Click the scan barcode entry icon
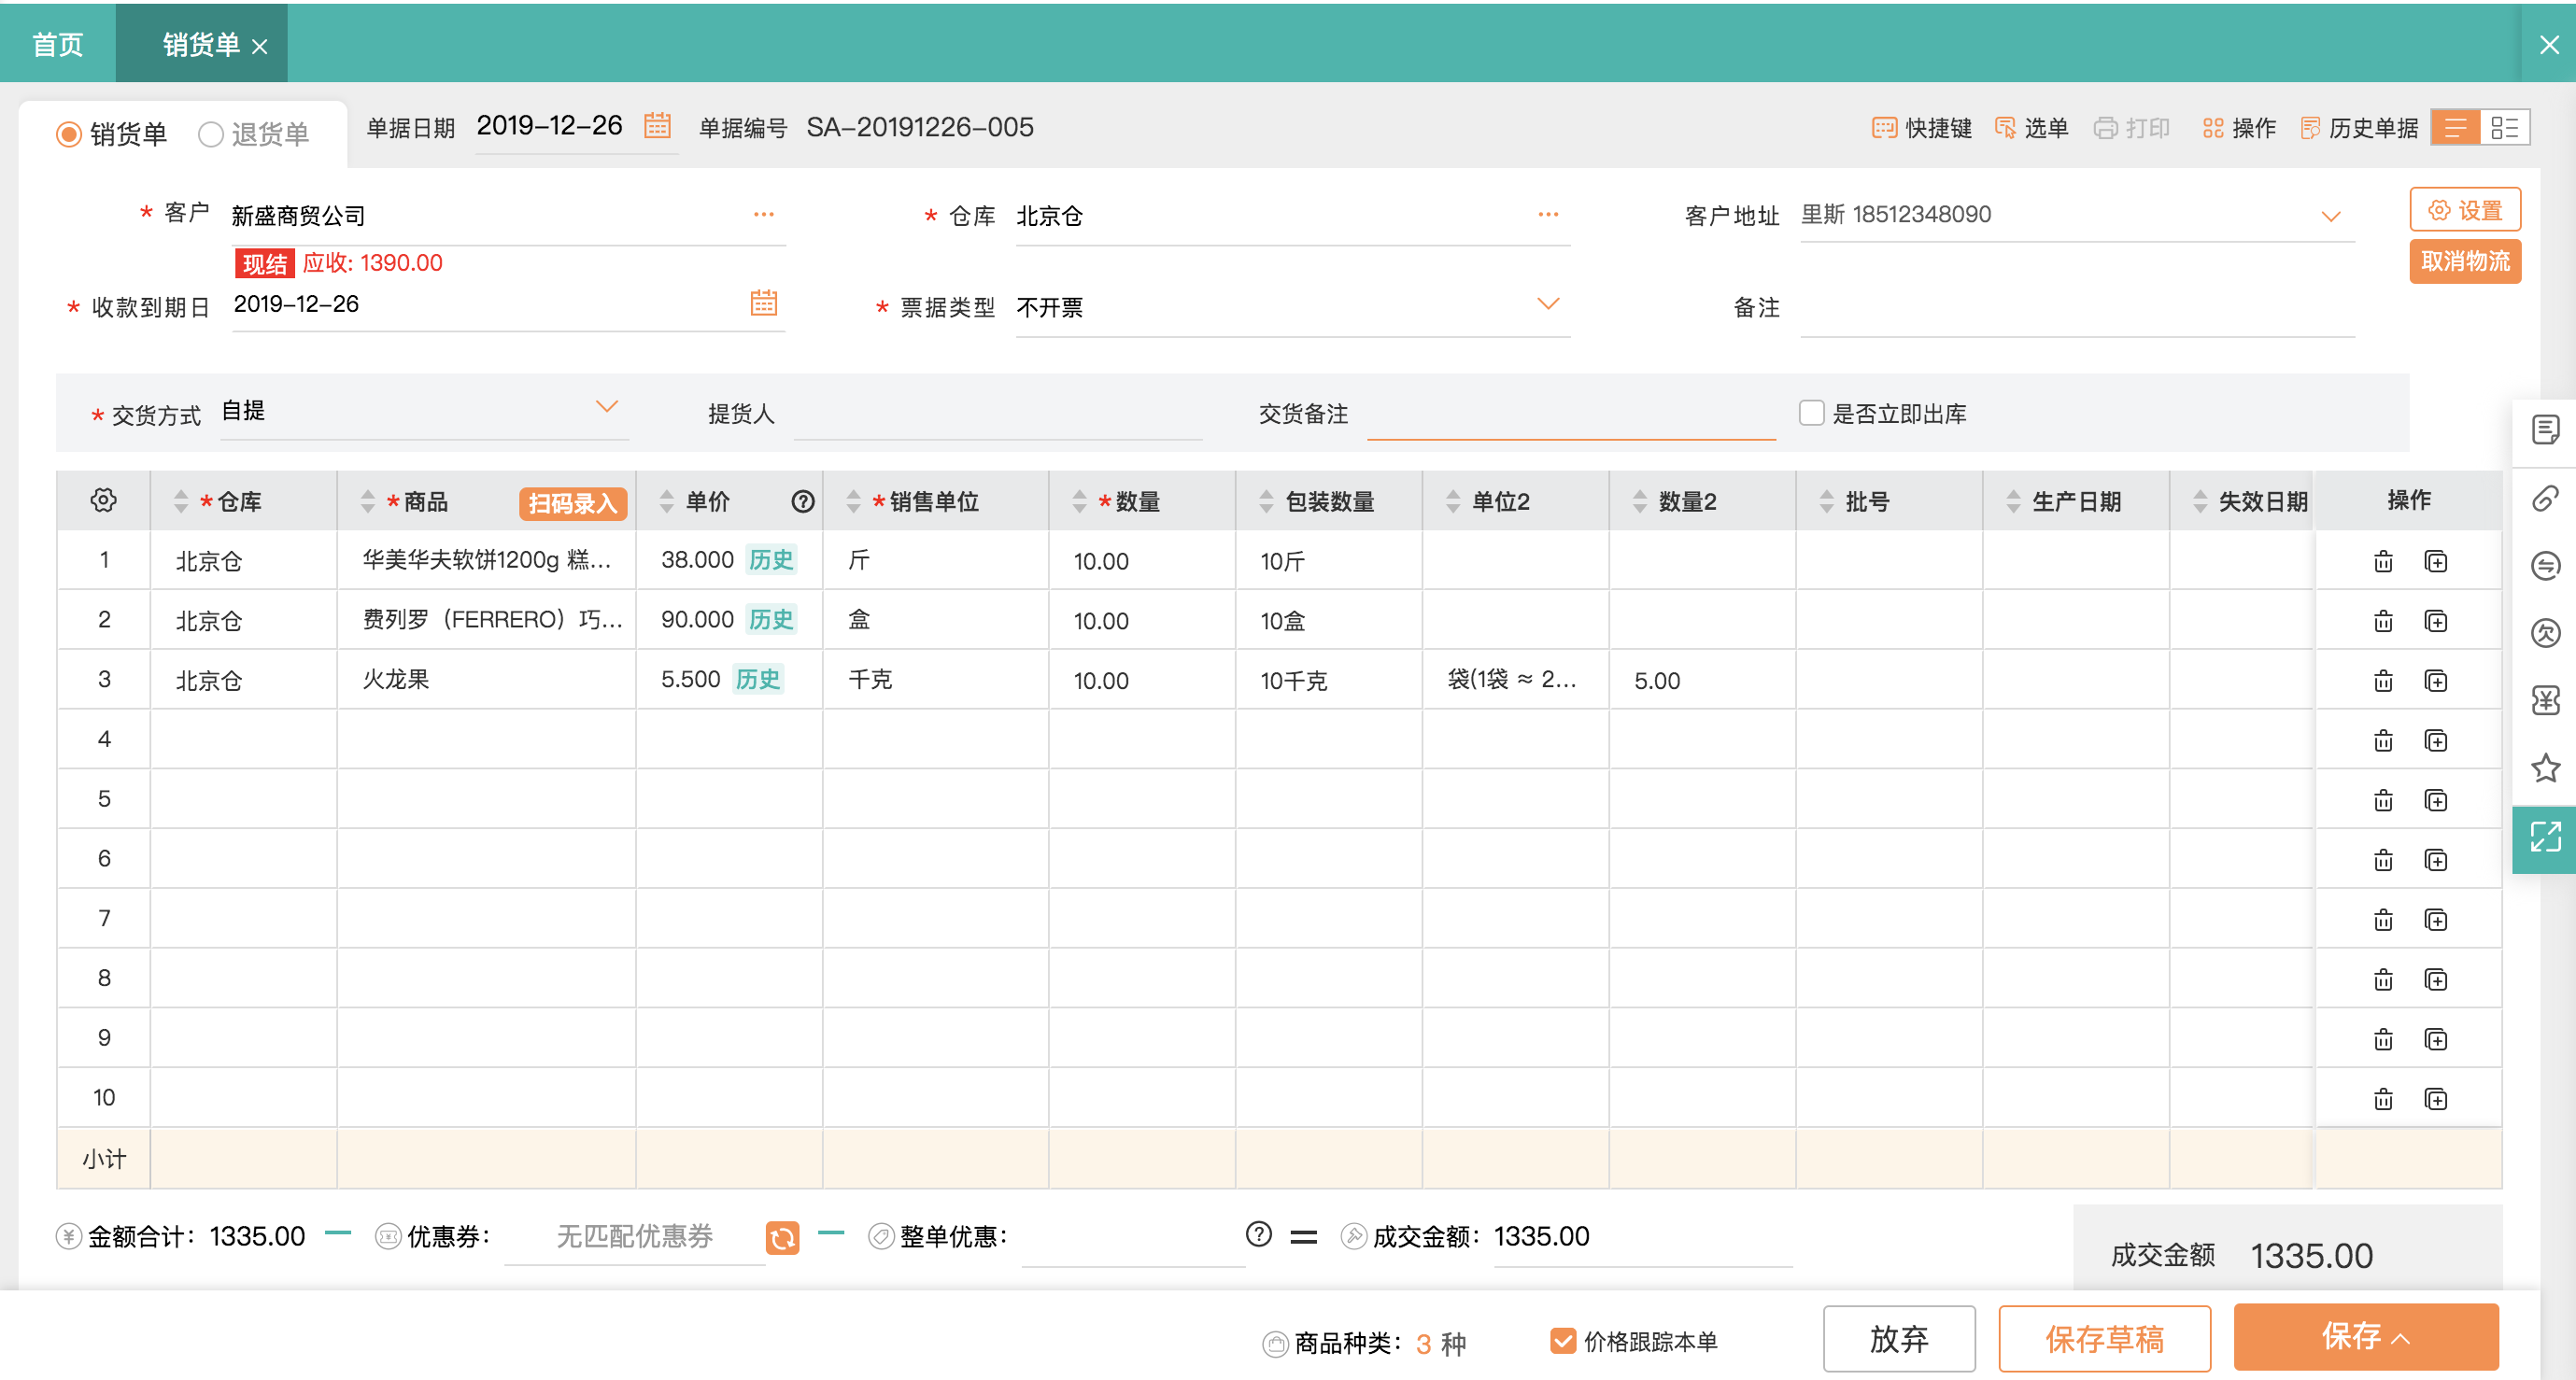This screenshot has width=2576, height=1380. pyautogui.click(x=574, y=500)
